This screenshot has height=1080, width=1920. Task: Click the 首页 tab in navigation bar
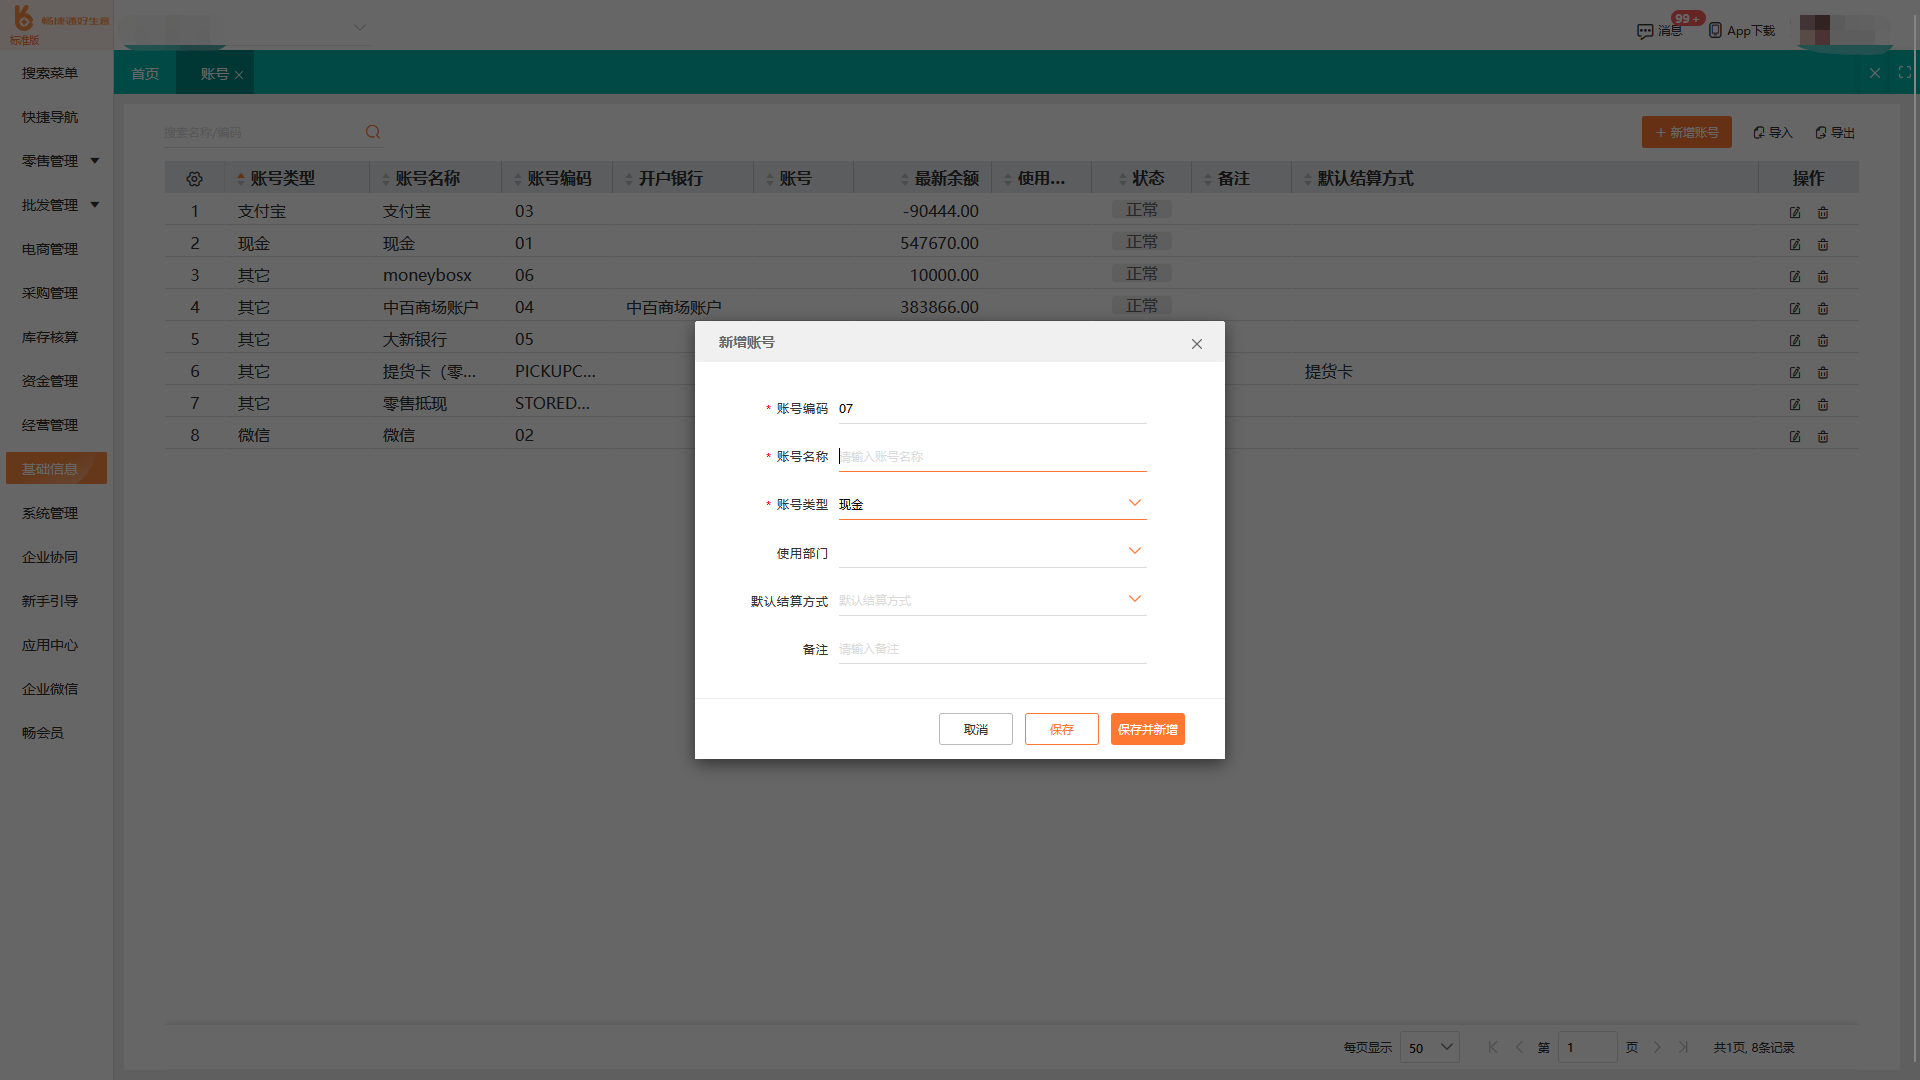click(144, 73)
